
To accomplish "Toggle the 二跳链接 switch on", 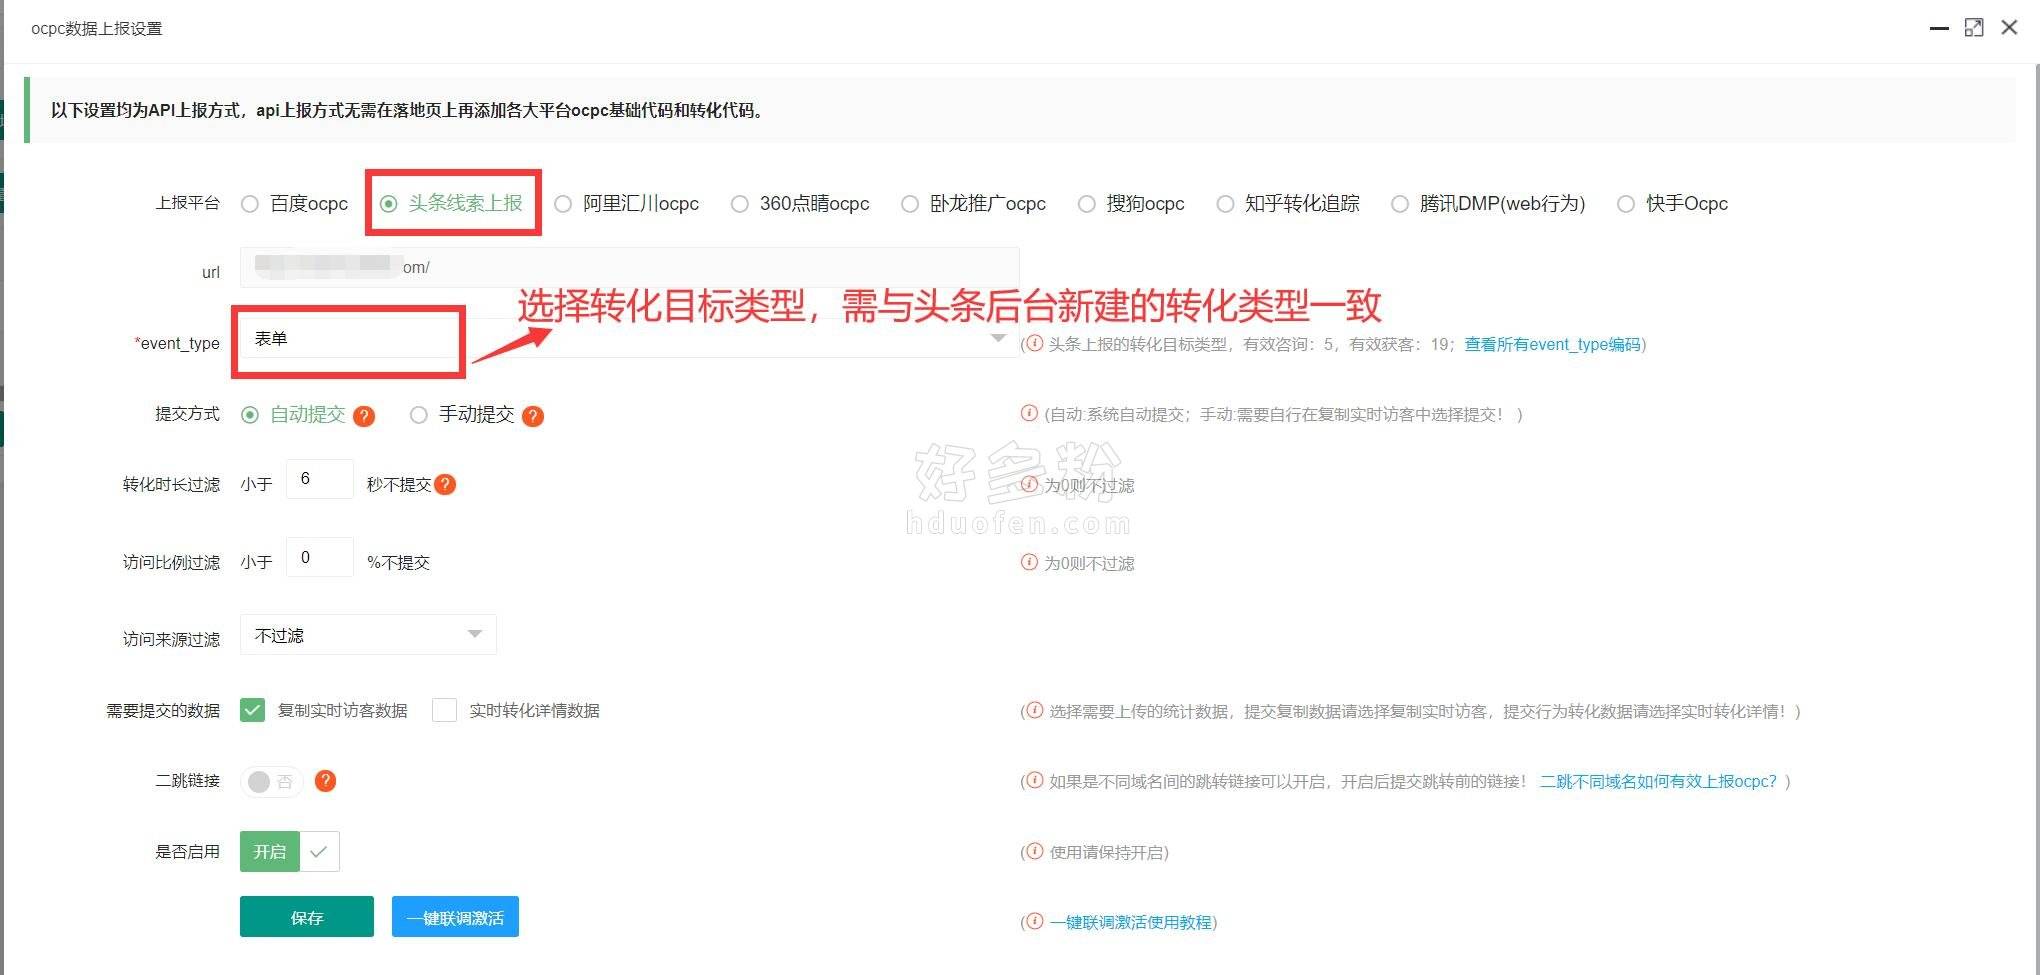I will click(x=270, y=781).
